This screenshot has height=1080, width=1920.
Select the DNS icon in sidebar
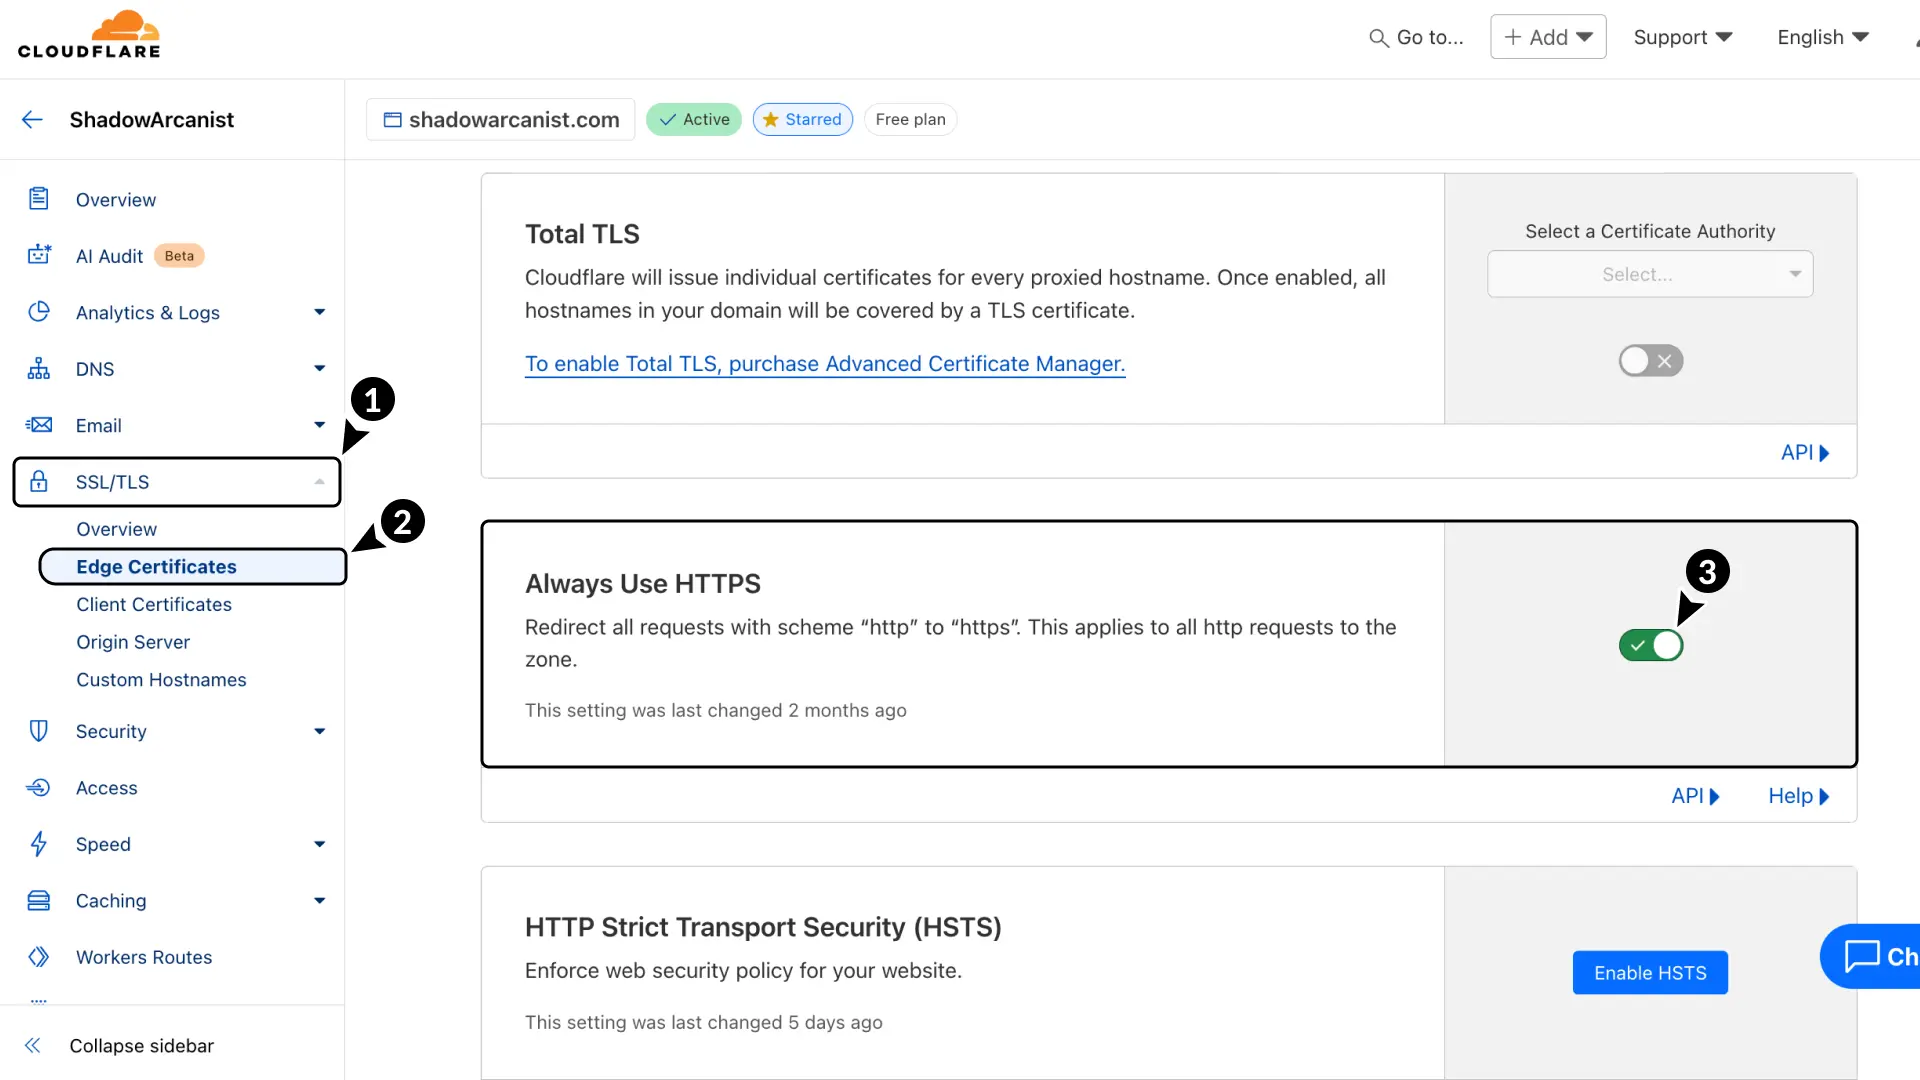(38, 368)
